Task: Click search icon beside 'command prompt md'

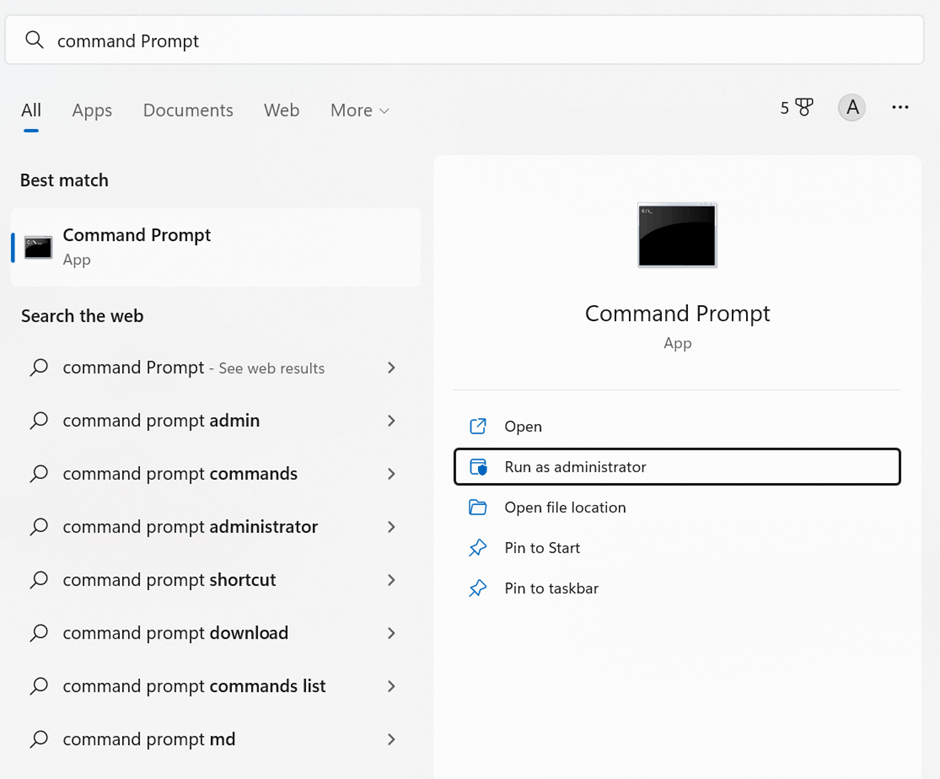Action: coord(39,739)
